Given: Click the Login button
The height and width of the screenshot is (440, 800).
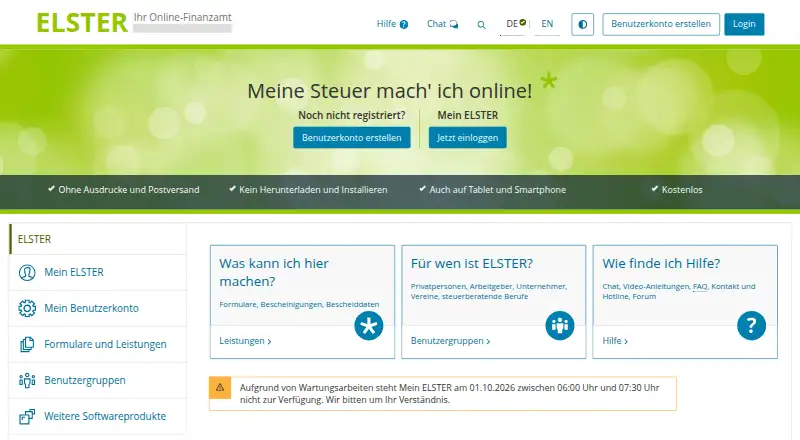Looking at the screenshot, I should tap(744, 24).
